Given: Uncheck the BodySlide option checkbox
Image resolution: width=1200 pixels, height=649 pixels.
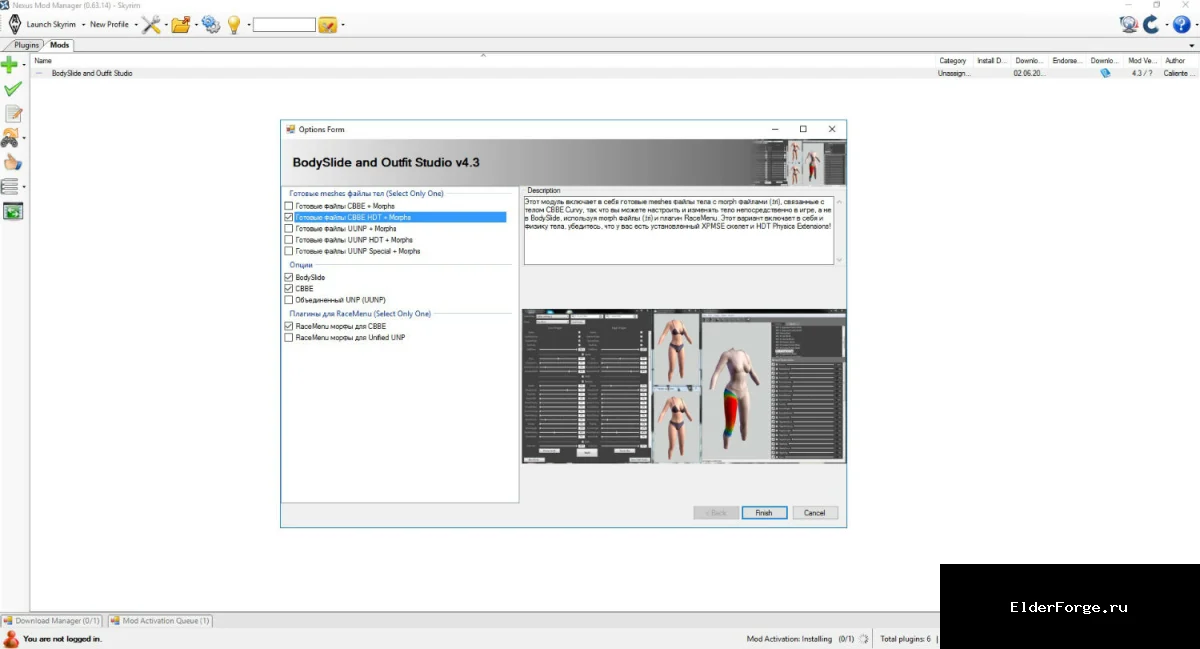Looking at the screenshot, I should 289,277.
